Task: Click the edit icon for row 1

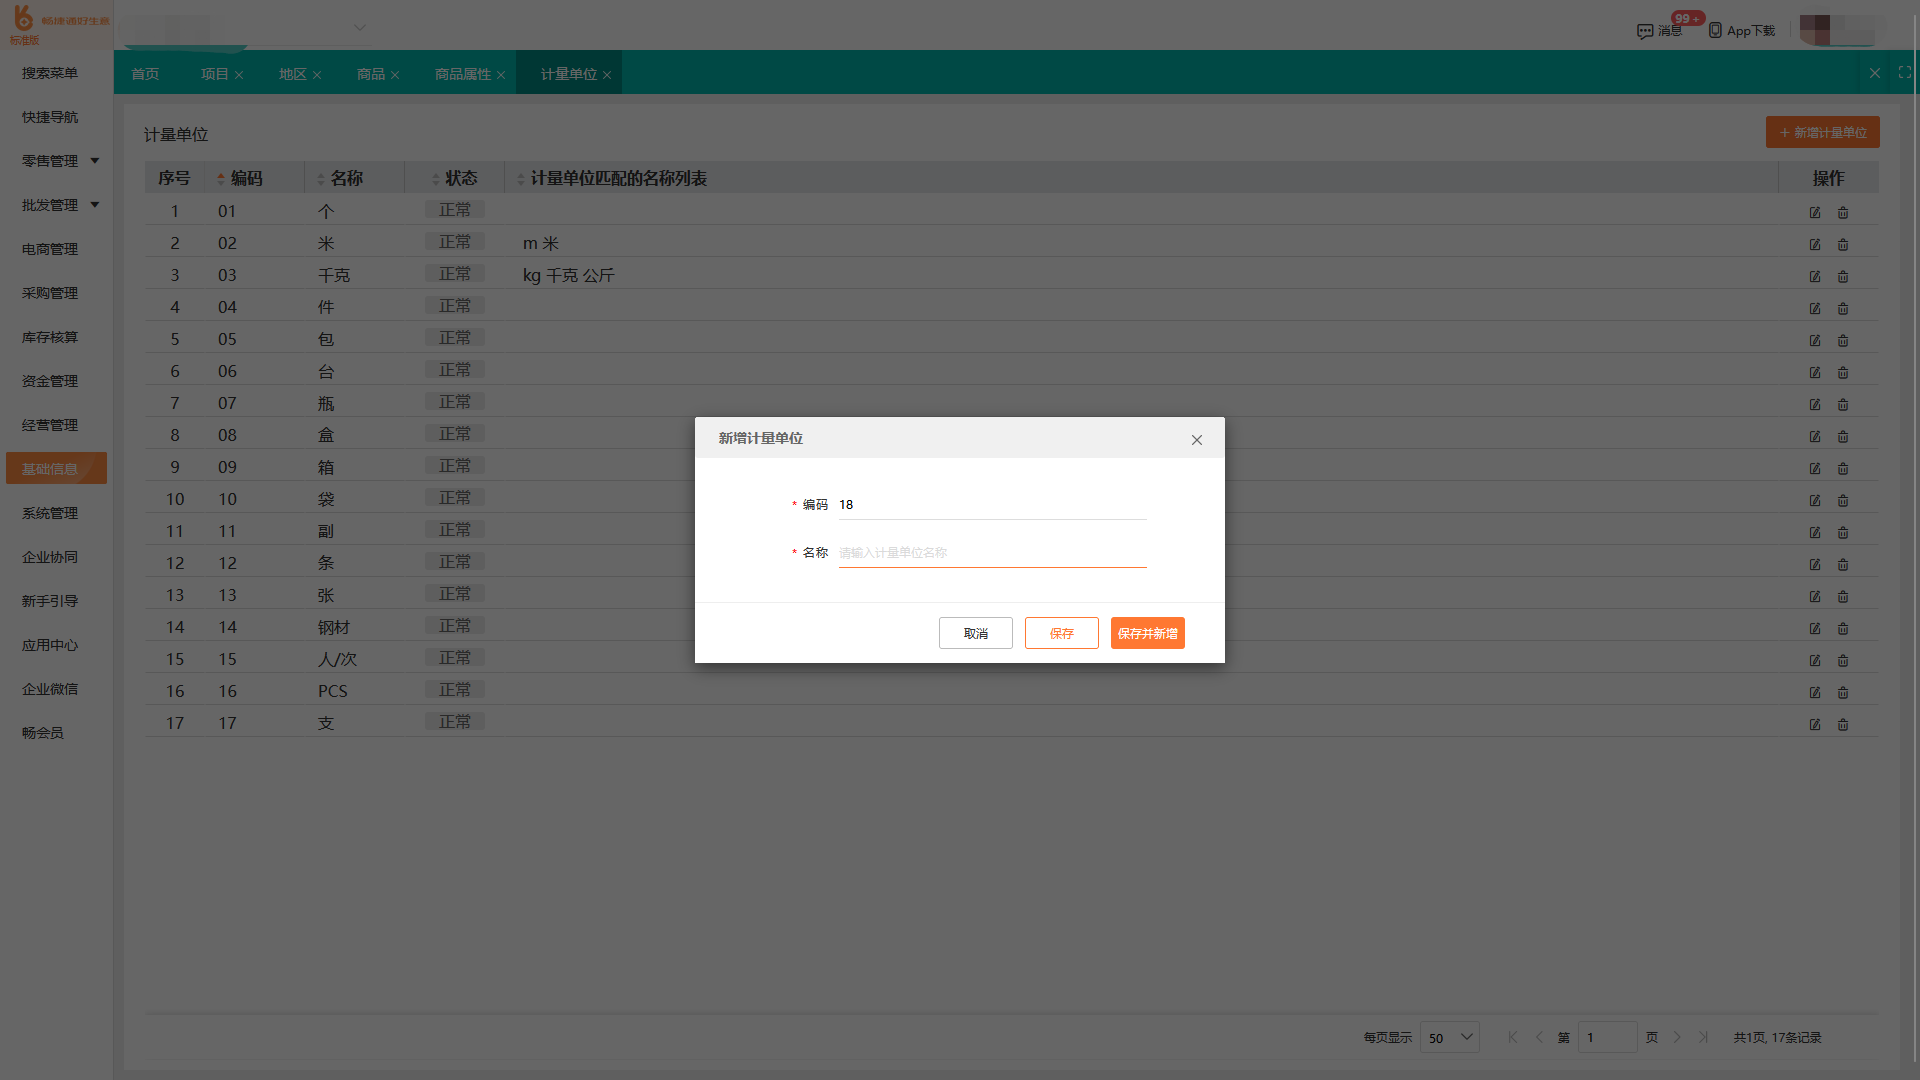Action: coord(1815,211)
